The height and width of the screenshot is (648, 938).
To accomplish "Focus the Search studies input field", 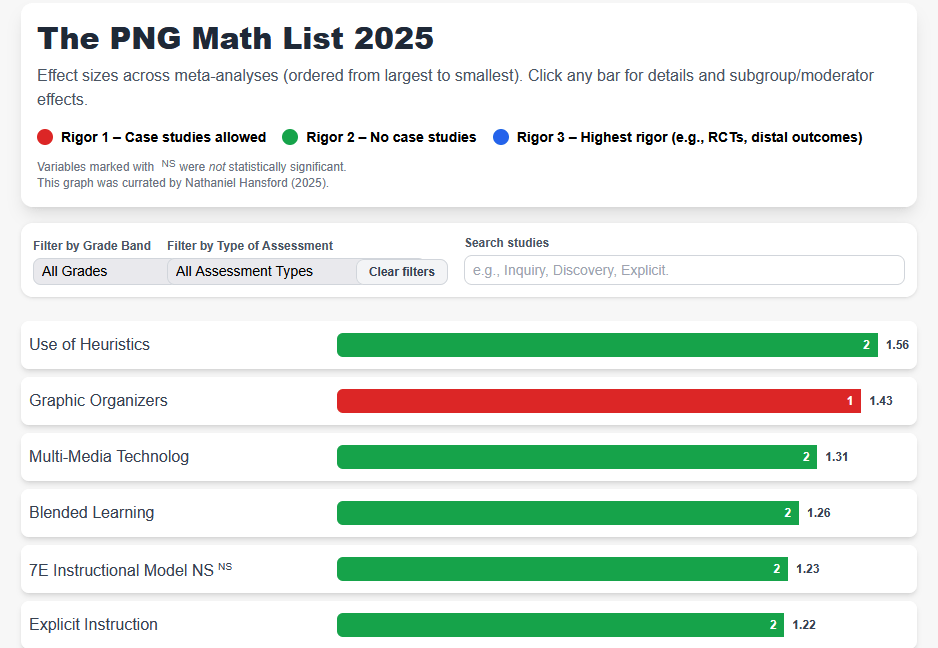I will click(x=684, y=270).
